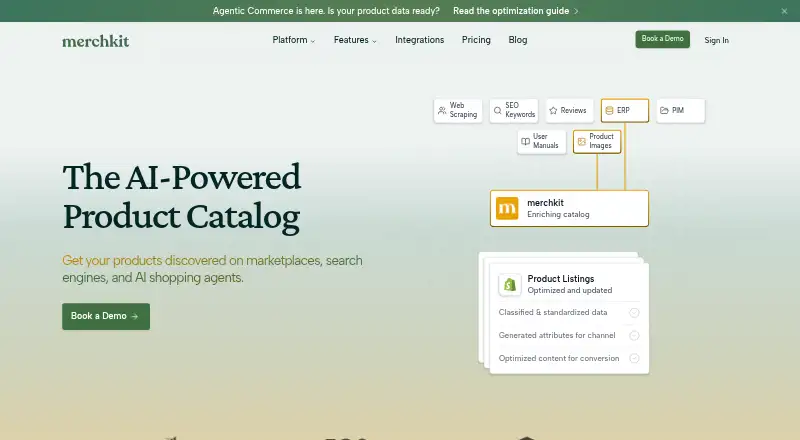This screenshot has height=440, width=800.
Task: Click the Sign In link
Action: pyautogui.click(x=716, y=40)
